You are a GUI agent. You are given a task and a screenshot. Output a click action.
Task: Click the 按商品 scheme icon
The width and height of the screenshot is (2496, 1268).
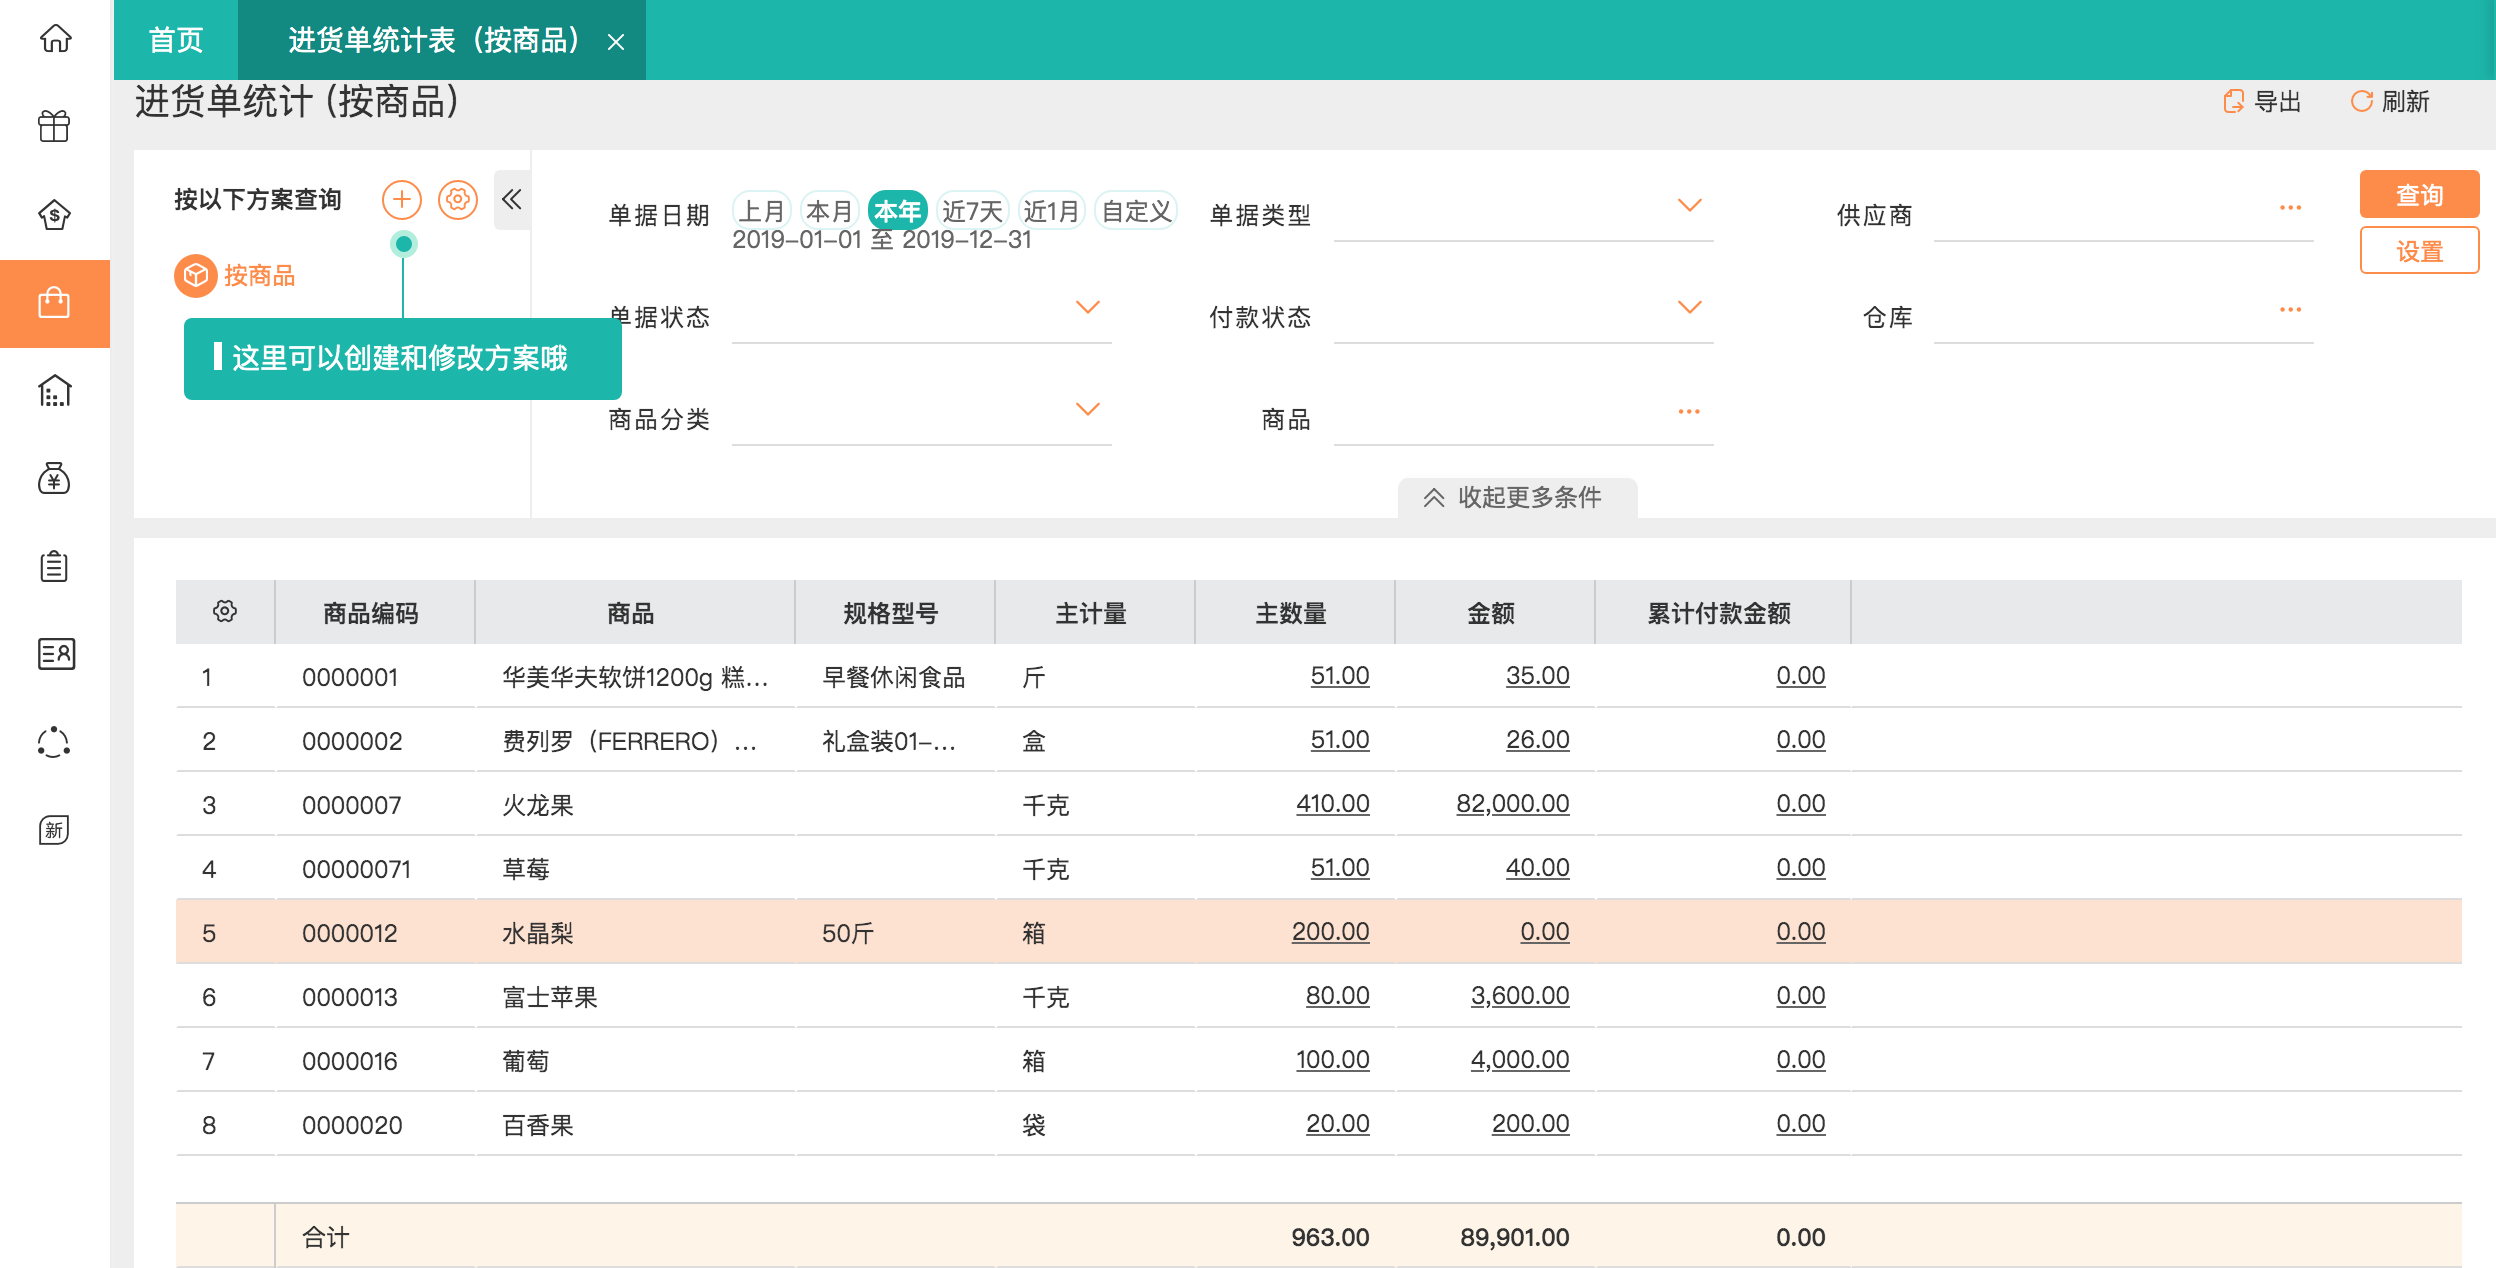tap(194, 275)
